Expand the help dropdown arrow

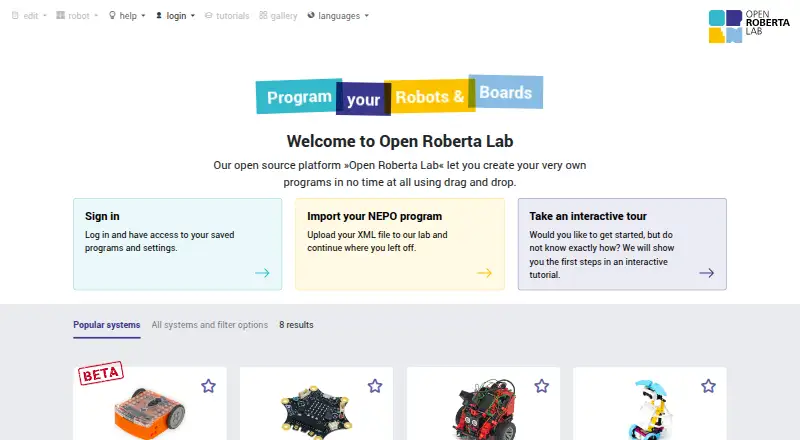tap(143, 16)
